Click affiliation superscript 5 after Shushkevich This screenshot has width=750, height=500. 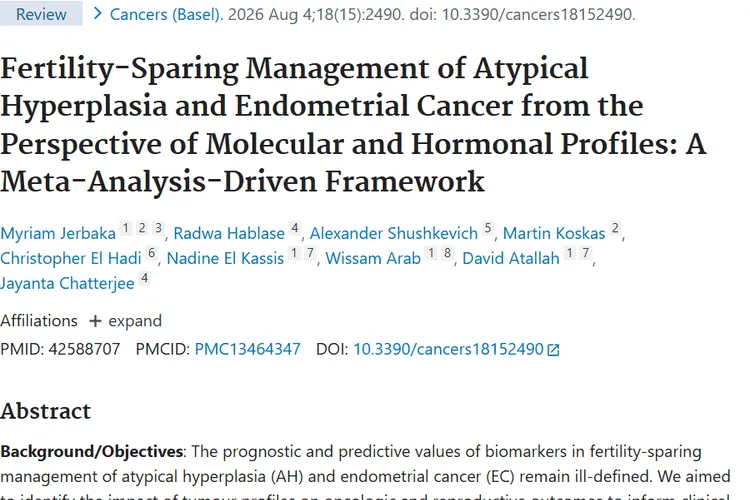(487, 228)
